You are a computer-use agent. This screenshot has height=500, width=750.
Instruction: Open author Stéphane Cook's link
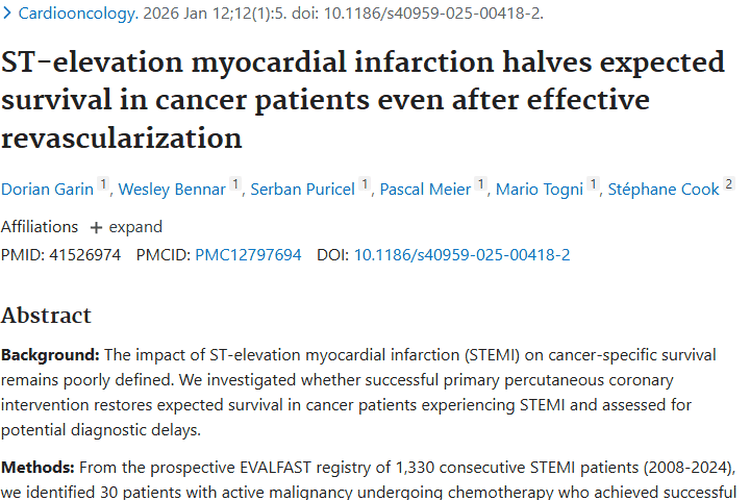[x=663, y=189]
